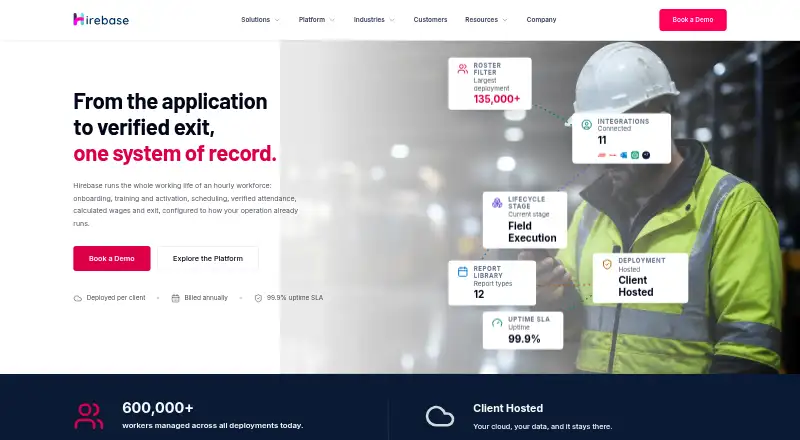
Task: Click the red integration logo on Integrations card
Action: click(602, 155)
